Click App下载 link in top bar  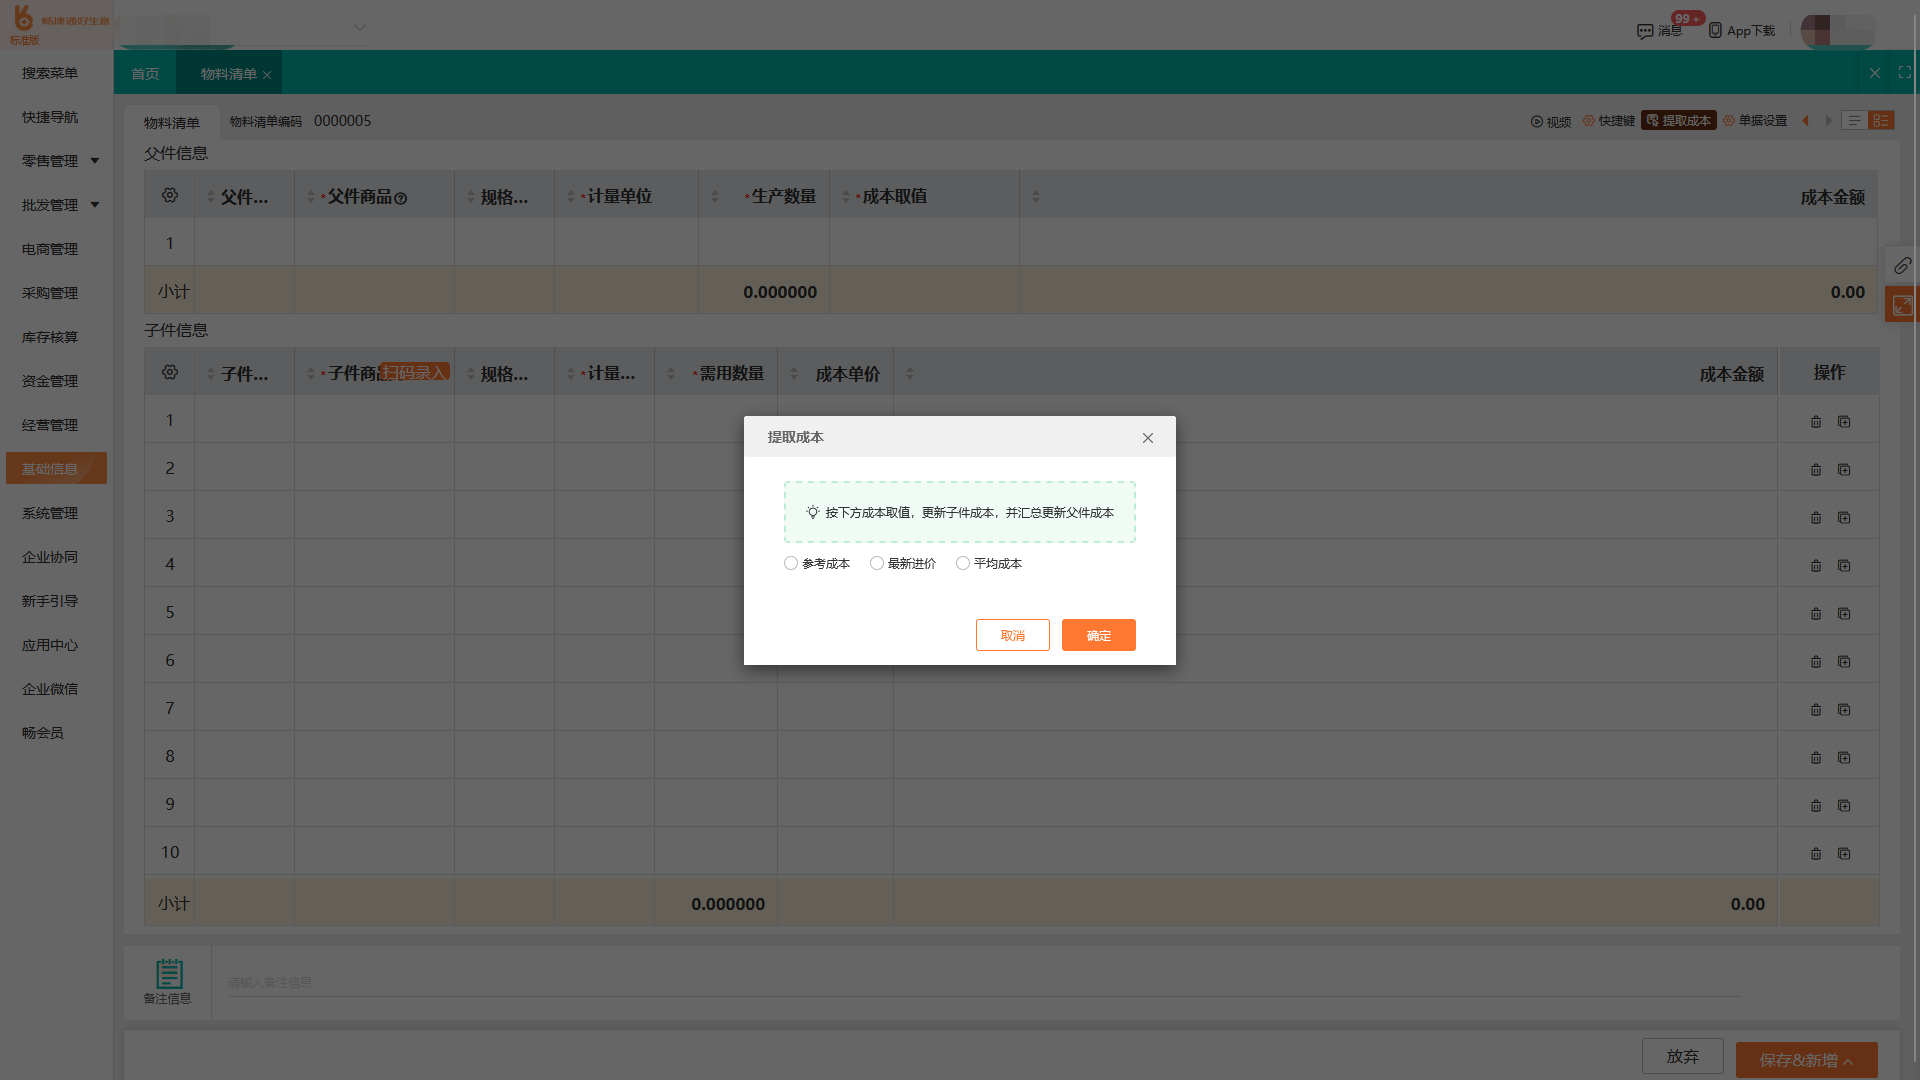tap(1741, 29)
